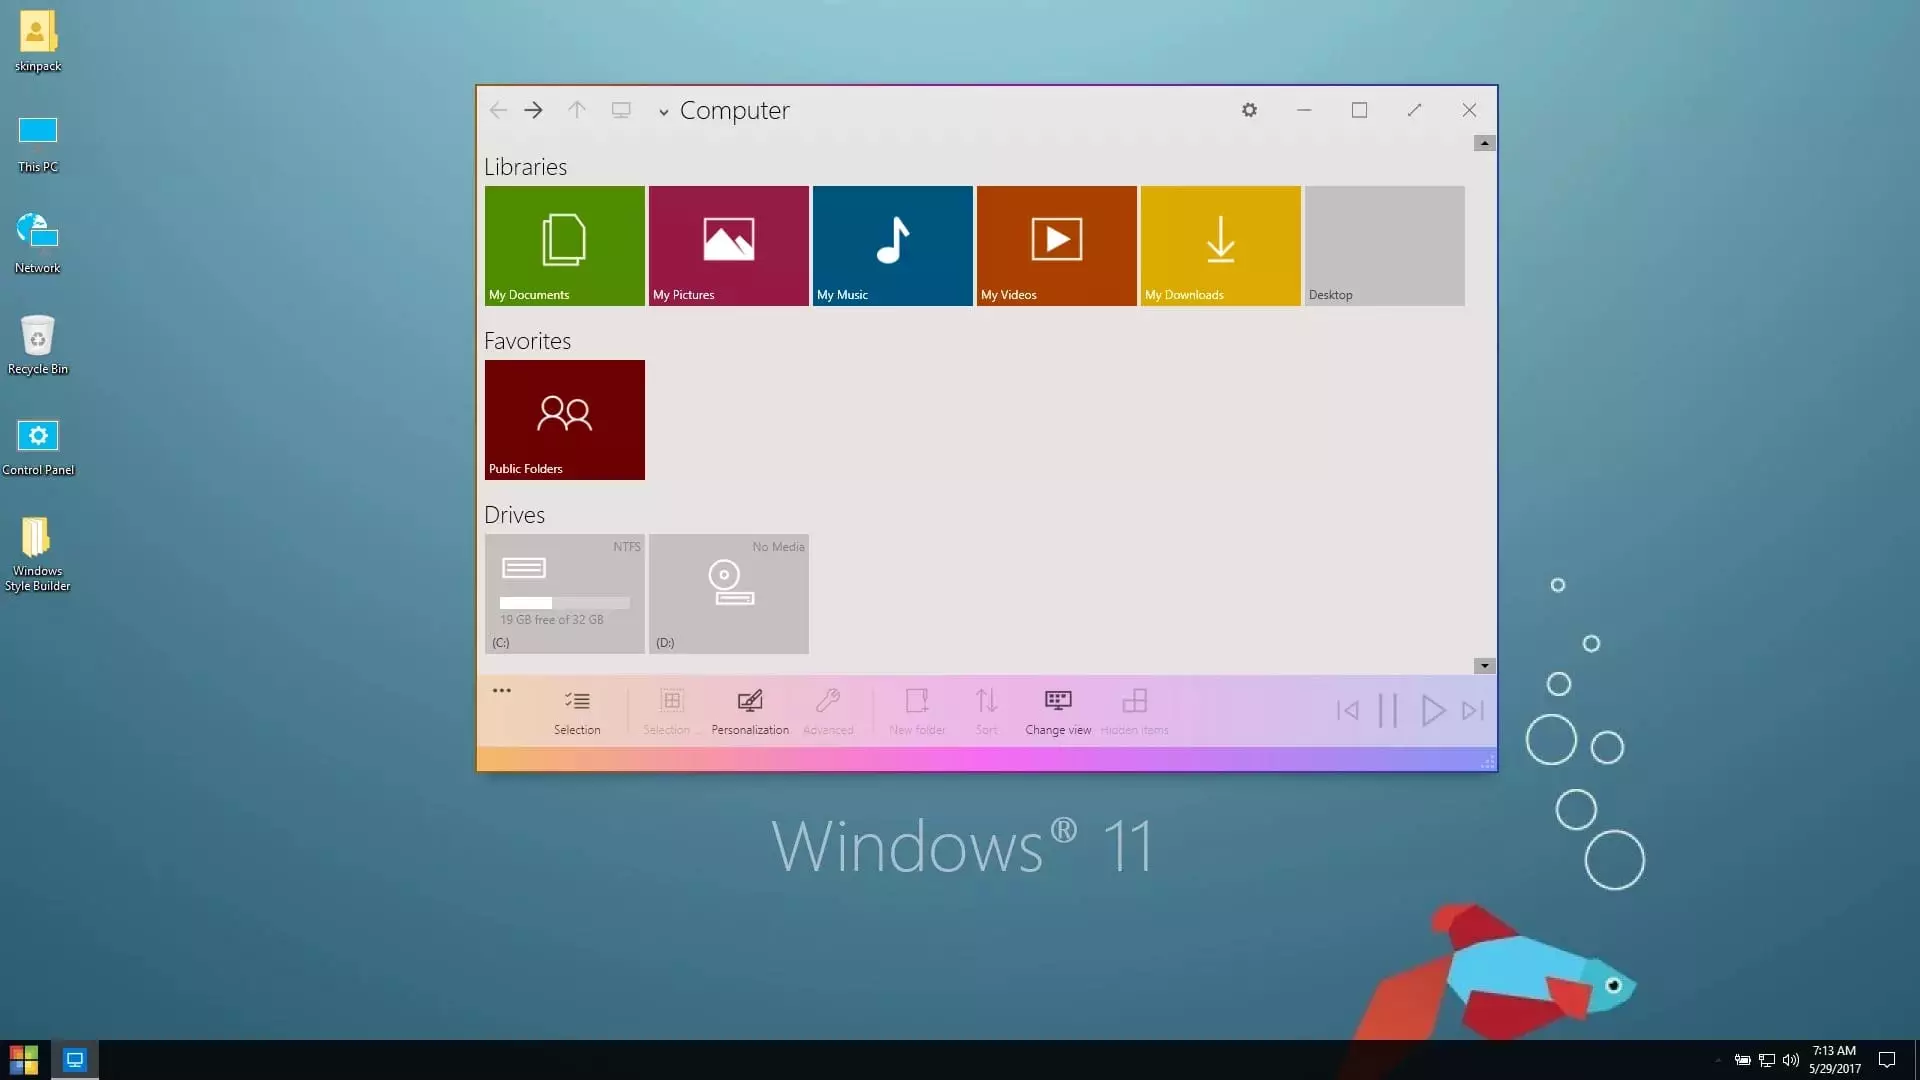The width and height of the screenshot is (1920, 1080).
Task: Open Personalization settings panel
Action: point(750,709)
